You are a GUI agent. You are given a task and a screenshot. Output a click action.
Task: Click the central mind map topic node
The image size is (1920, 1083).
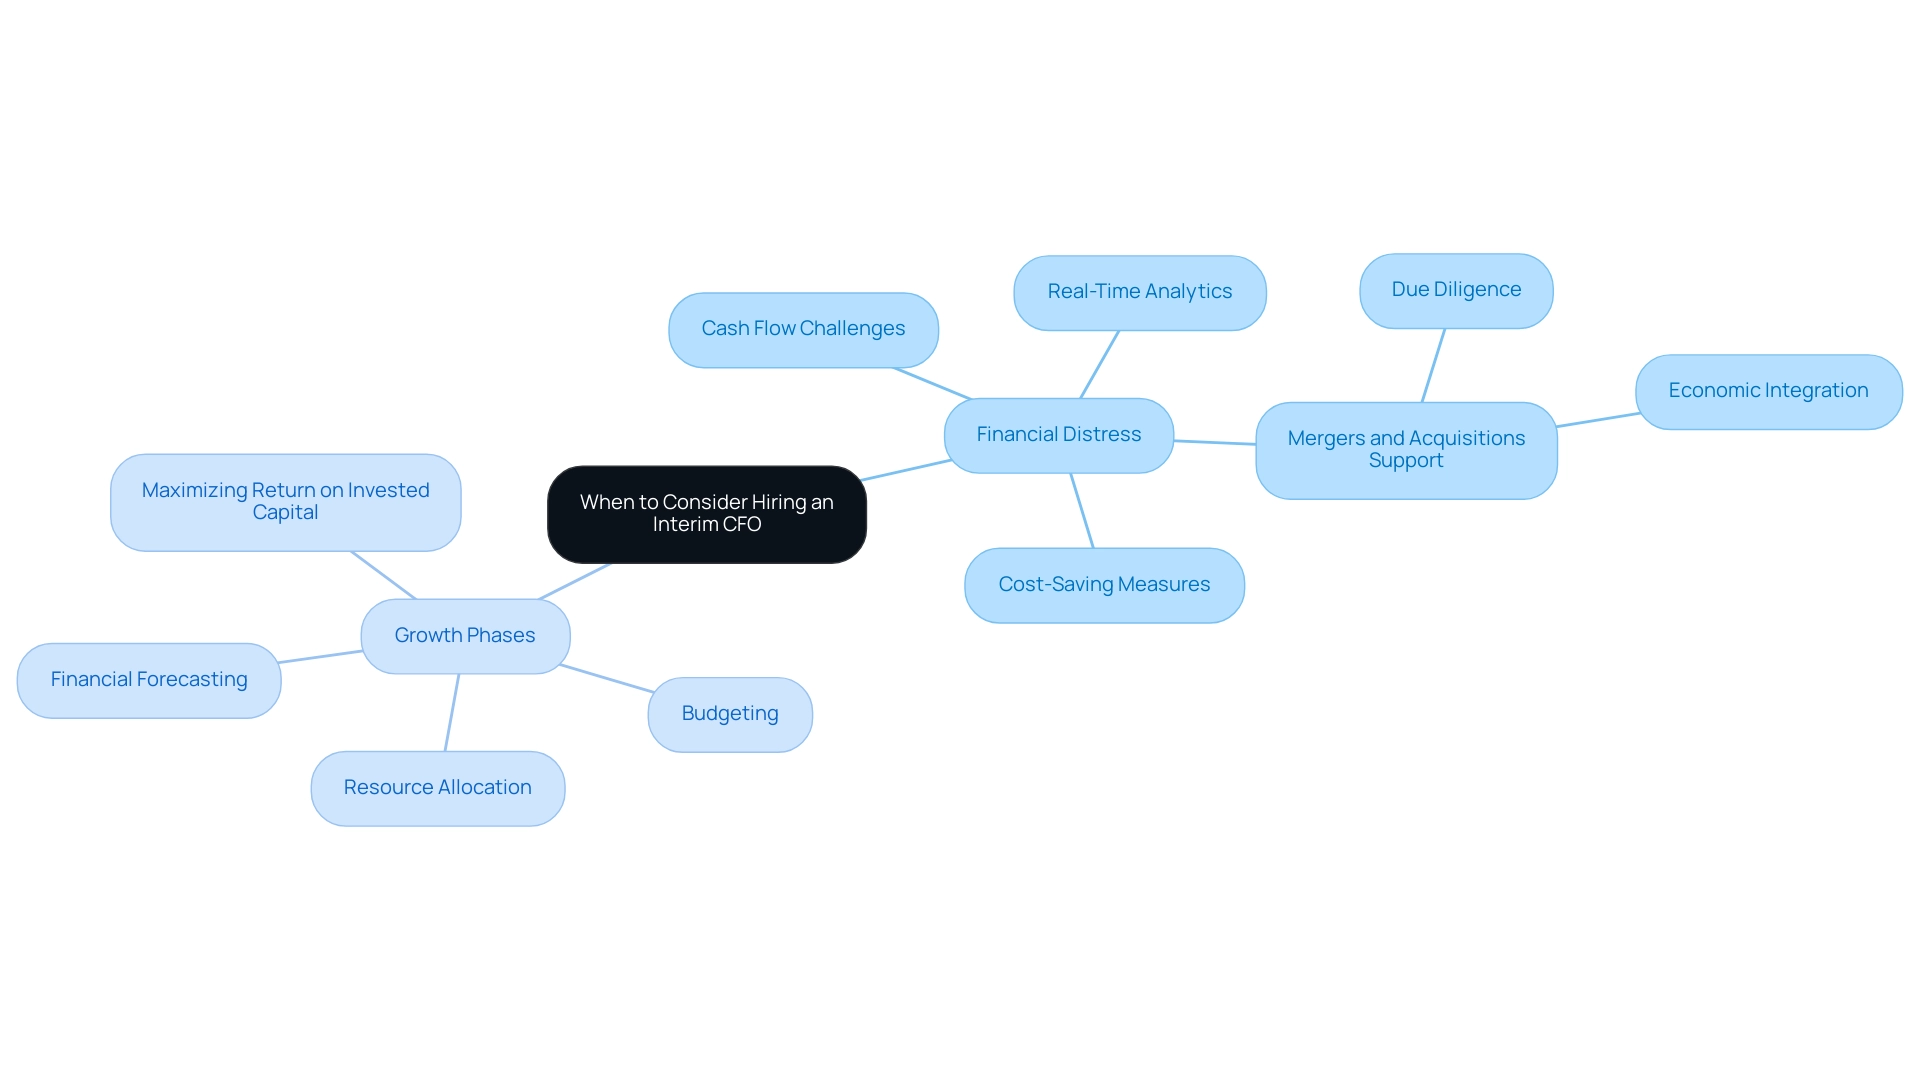[x=708, y=513]
